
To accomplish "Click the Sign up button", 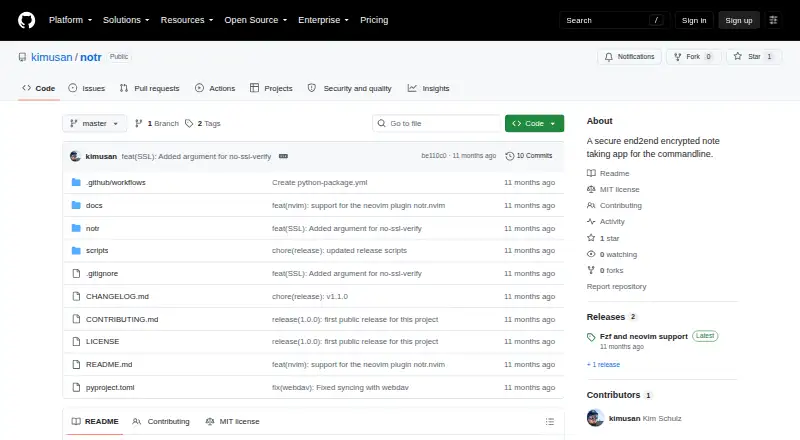I will click(x=739, y=20).
